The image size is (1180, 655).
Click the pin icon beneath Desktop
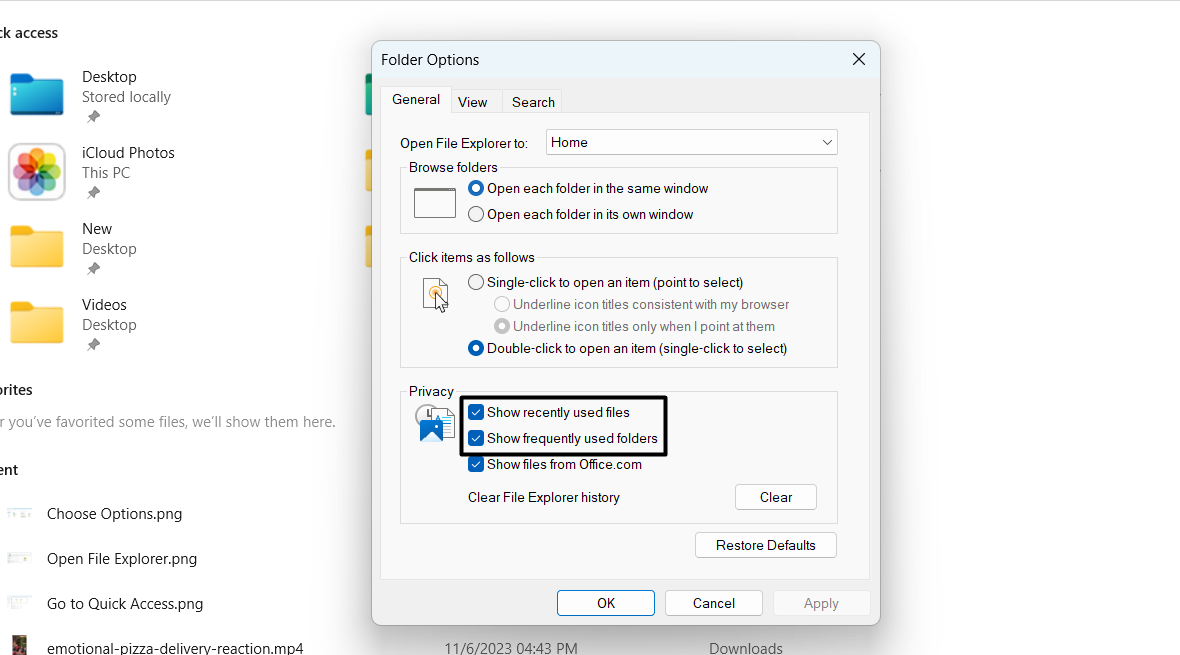click(x=91, y=116)
